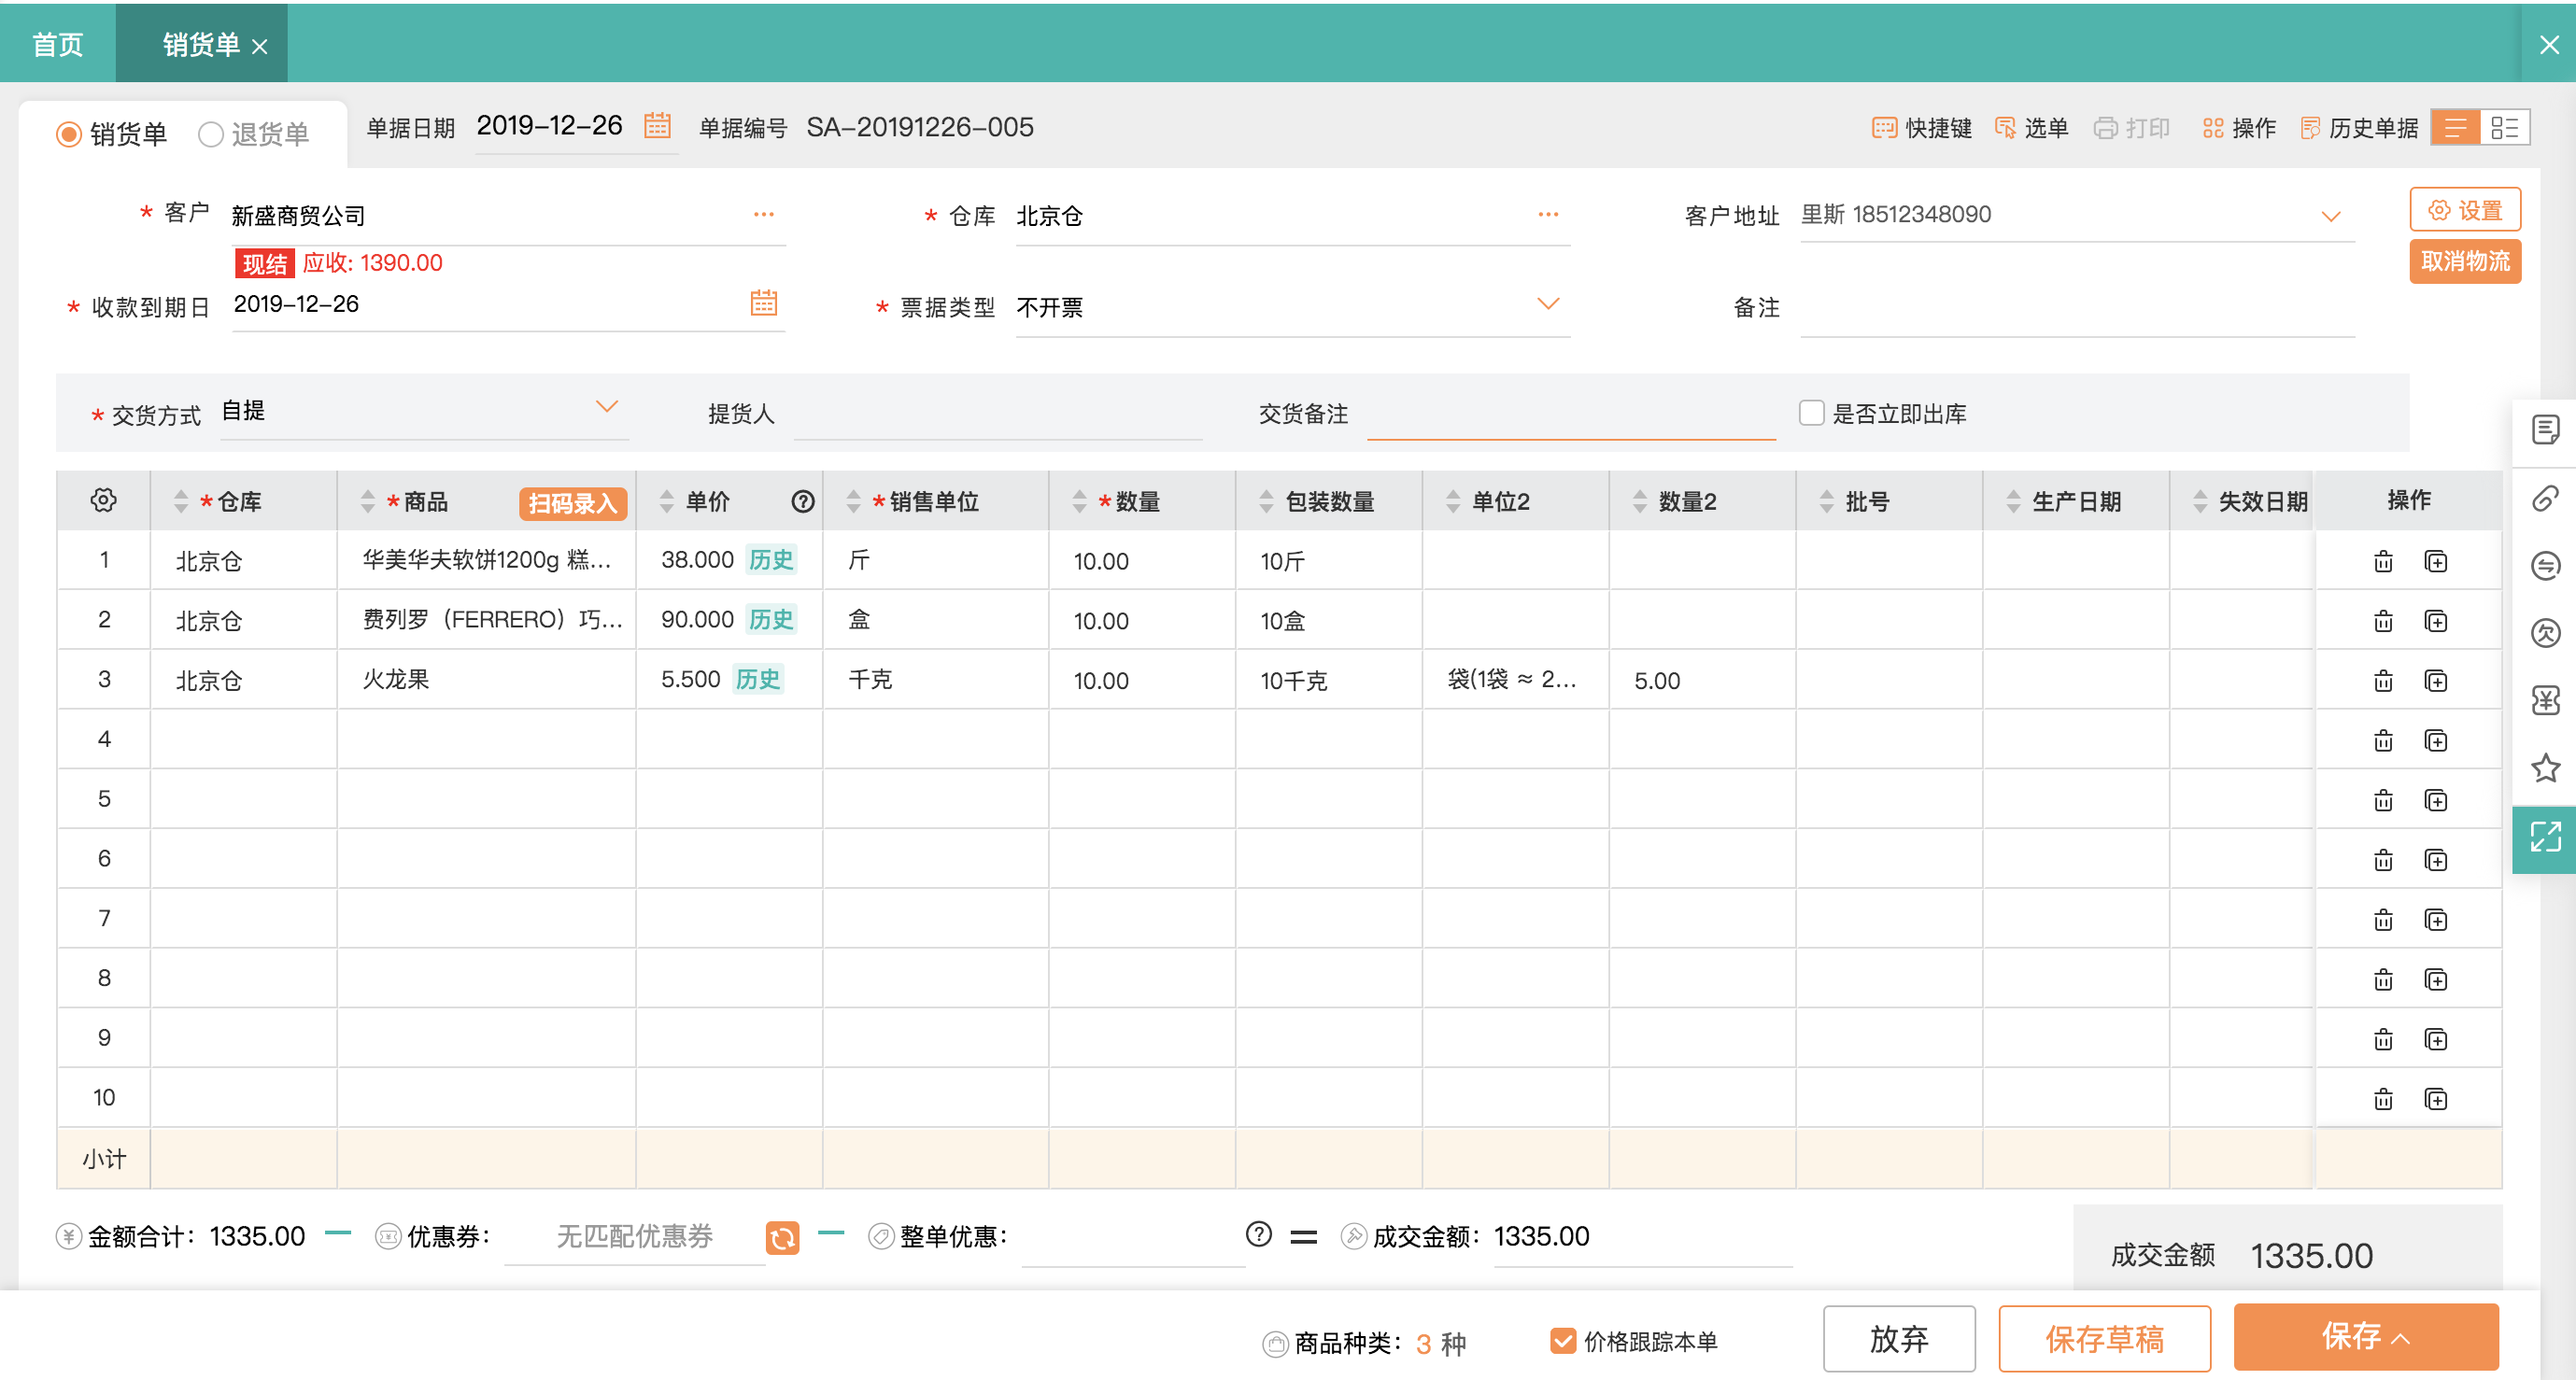Expand 客户地址 dropdown
This screenshot has width=2576, height=1380.
2332,215
